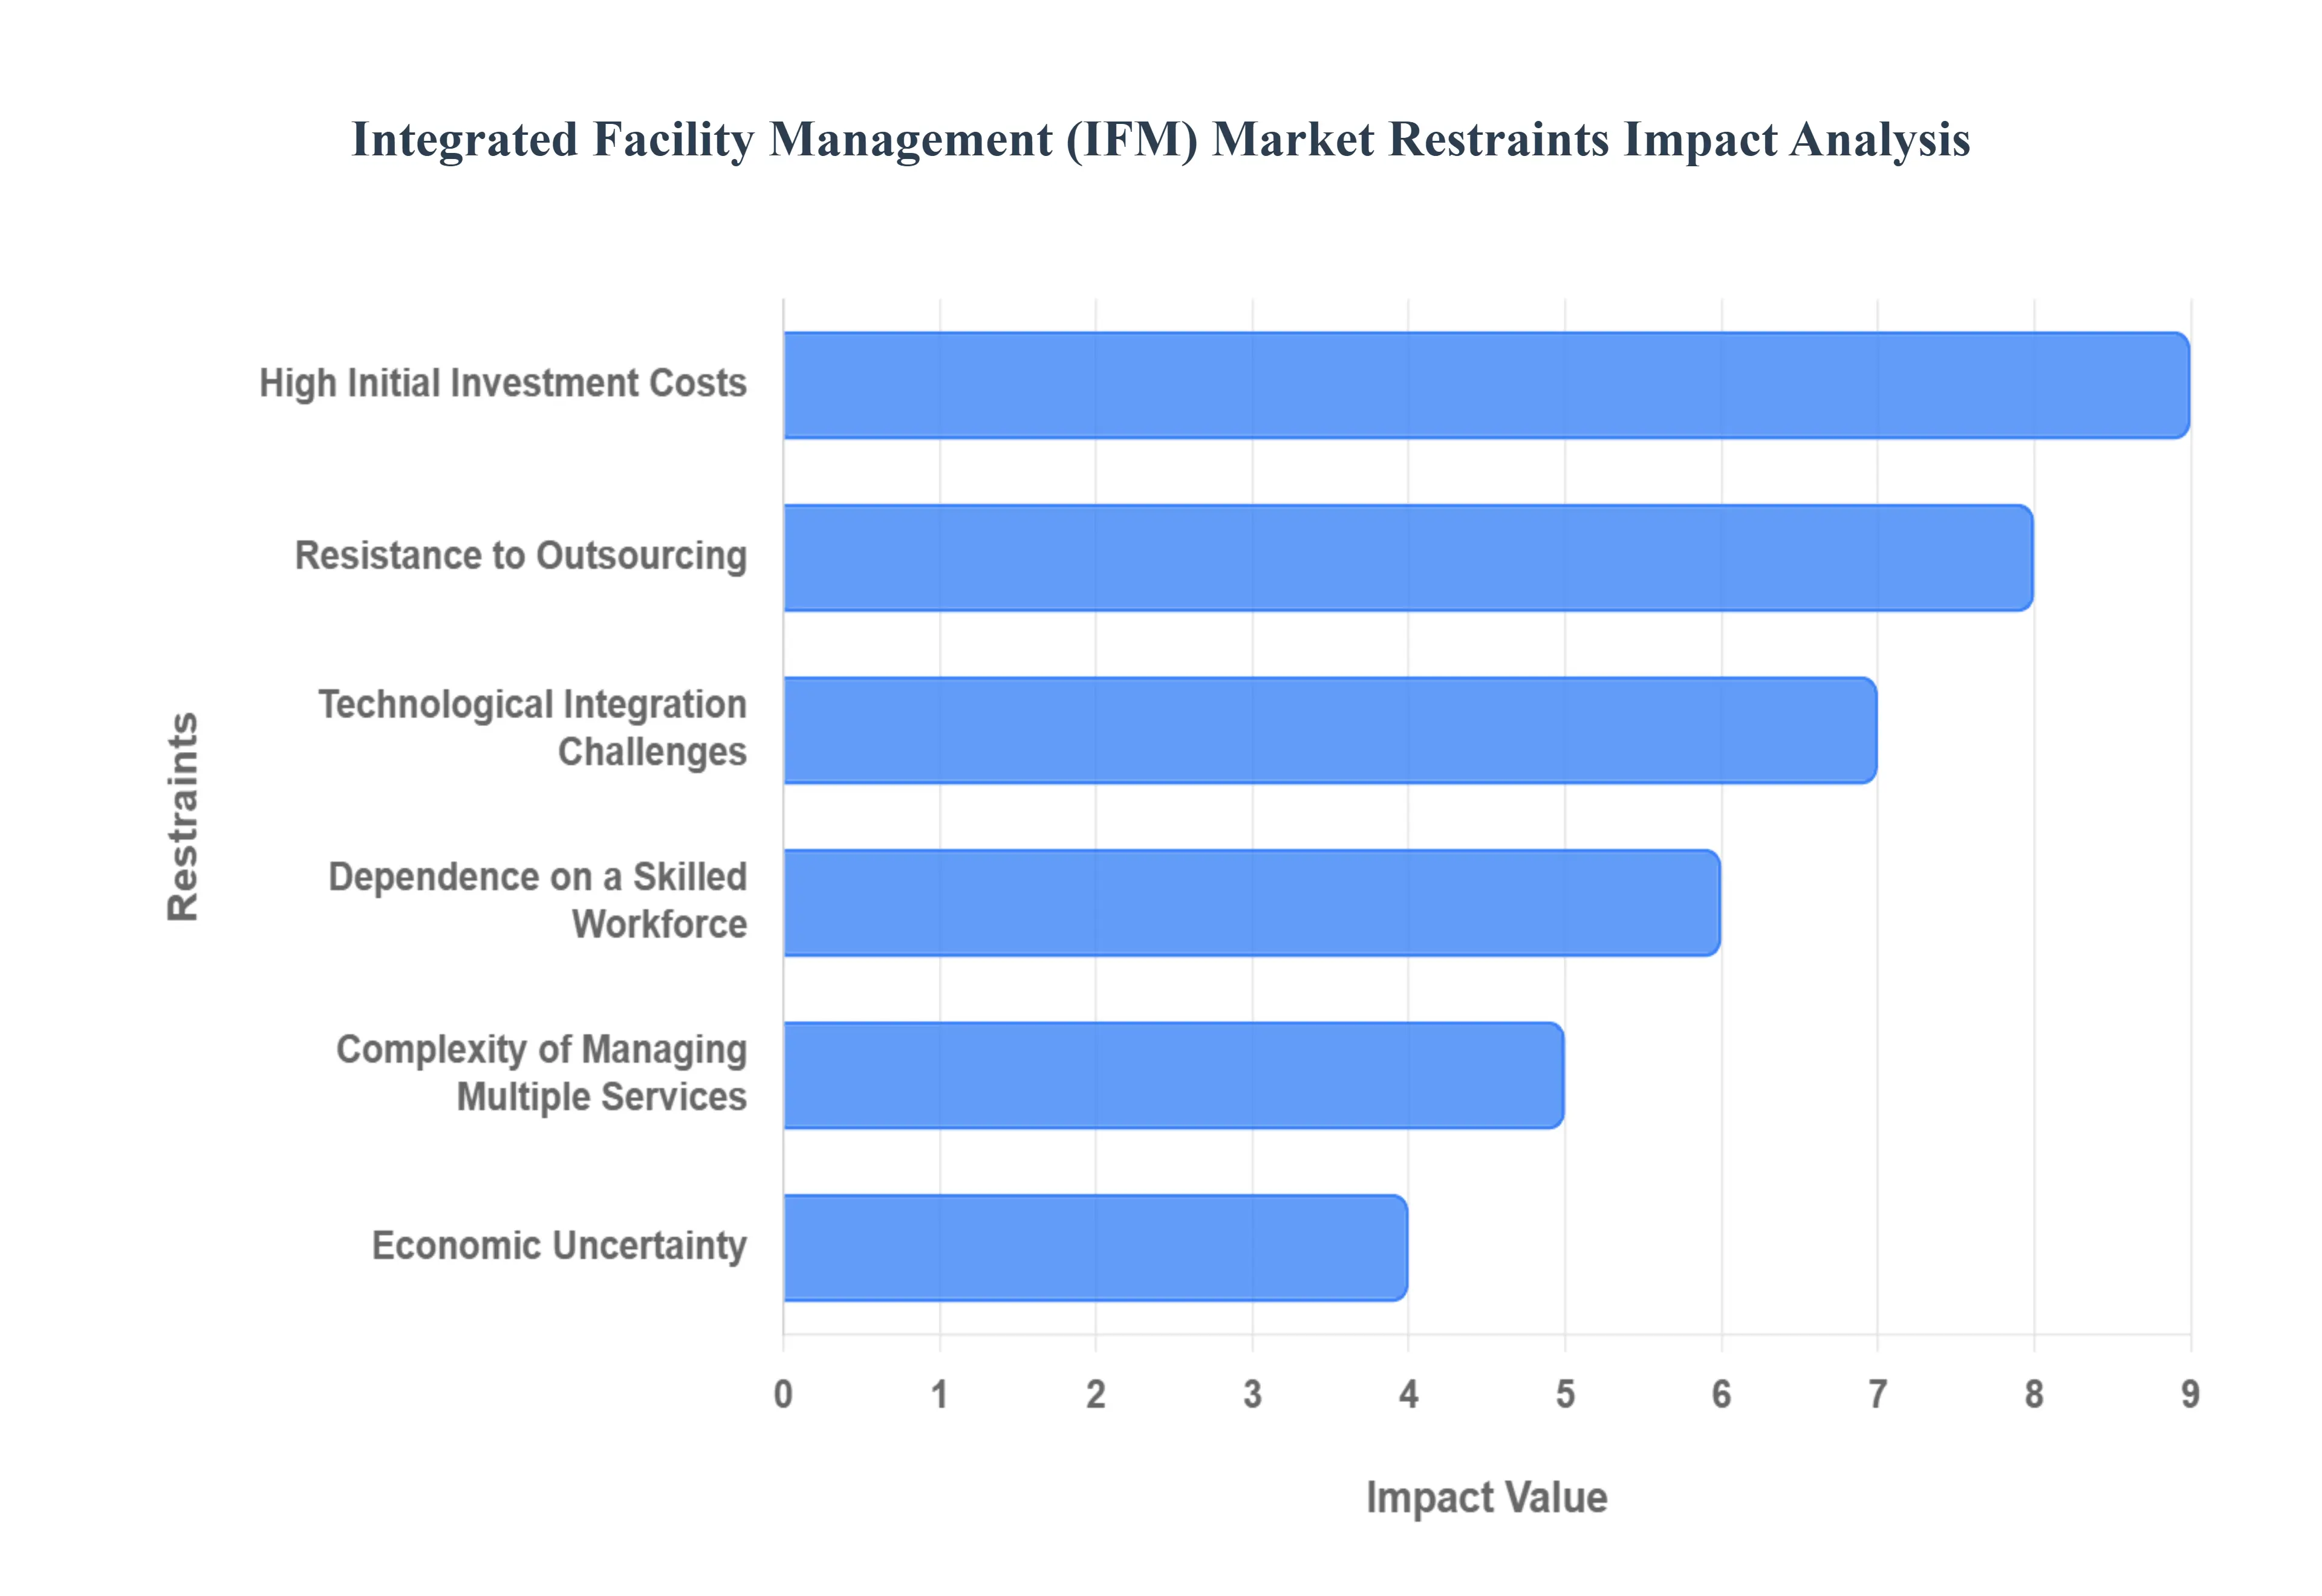2322x1596 pixels.
Task: Click the 7 tick label on x-axis
Action: 1877,1394
